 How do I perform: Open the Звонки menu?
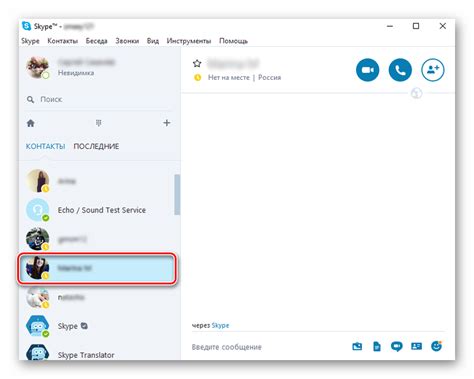127,41
